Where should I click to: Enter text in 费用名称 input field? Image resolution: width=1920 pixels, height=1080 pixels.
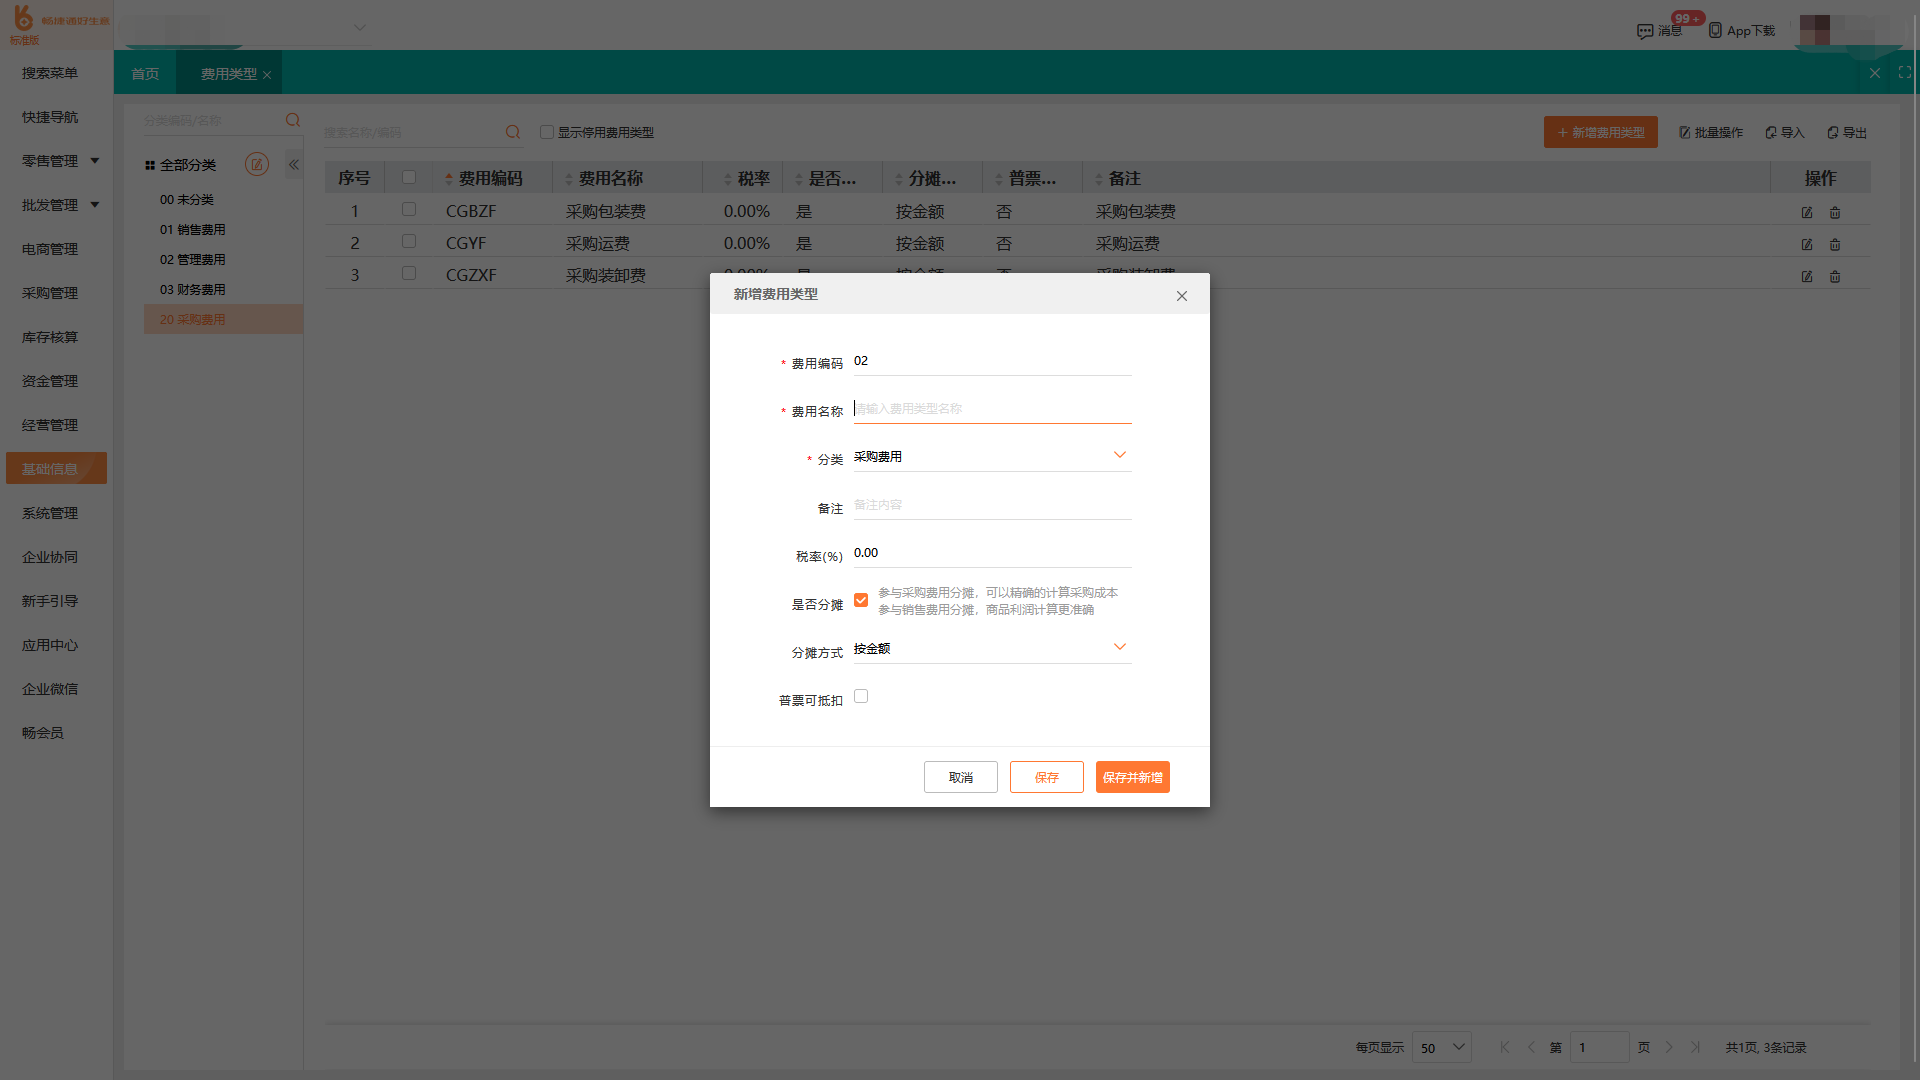tap(993, 407)
